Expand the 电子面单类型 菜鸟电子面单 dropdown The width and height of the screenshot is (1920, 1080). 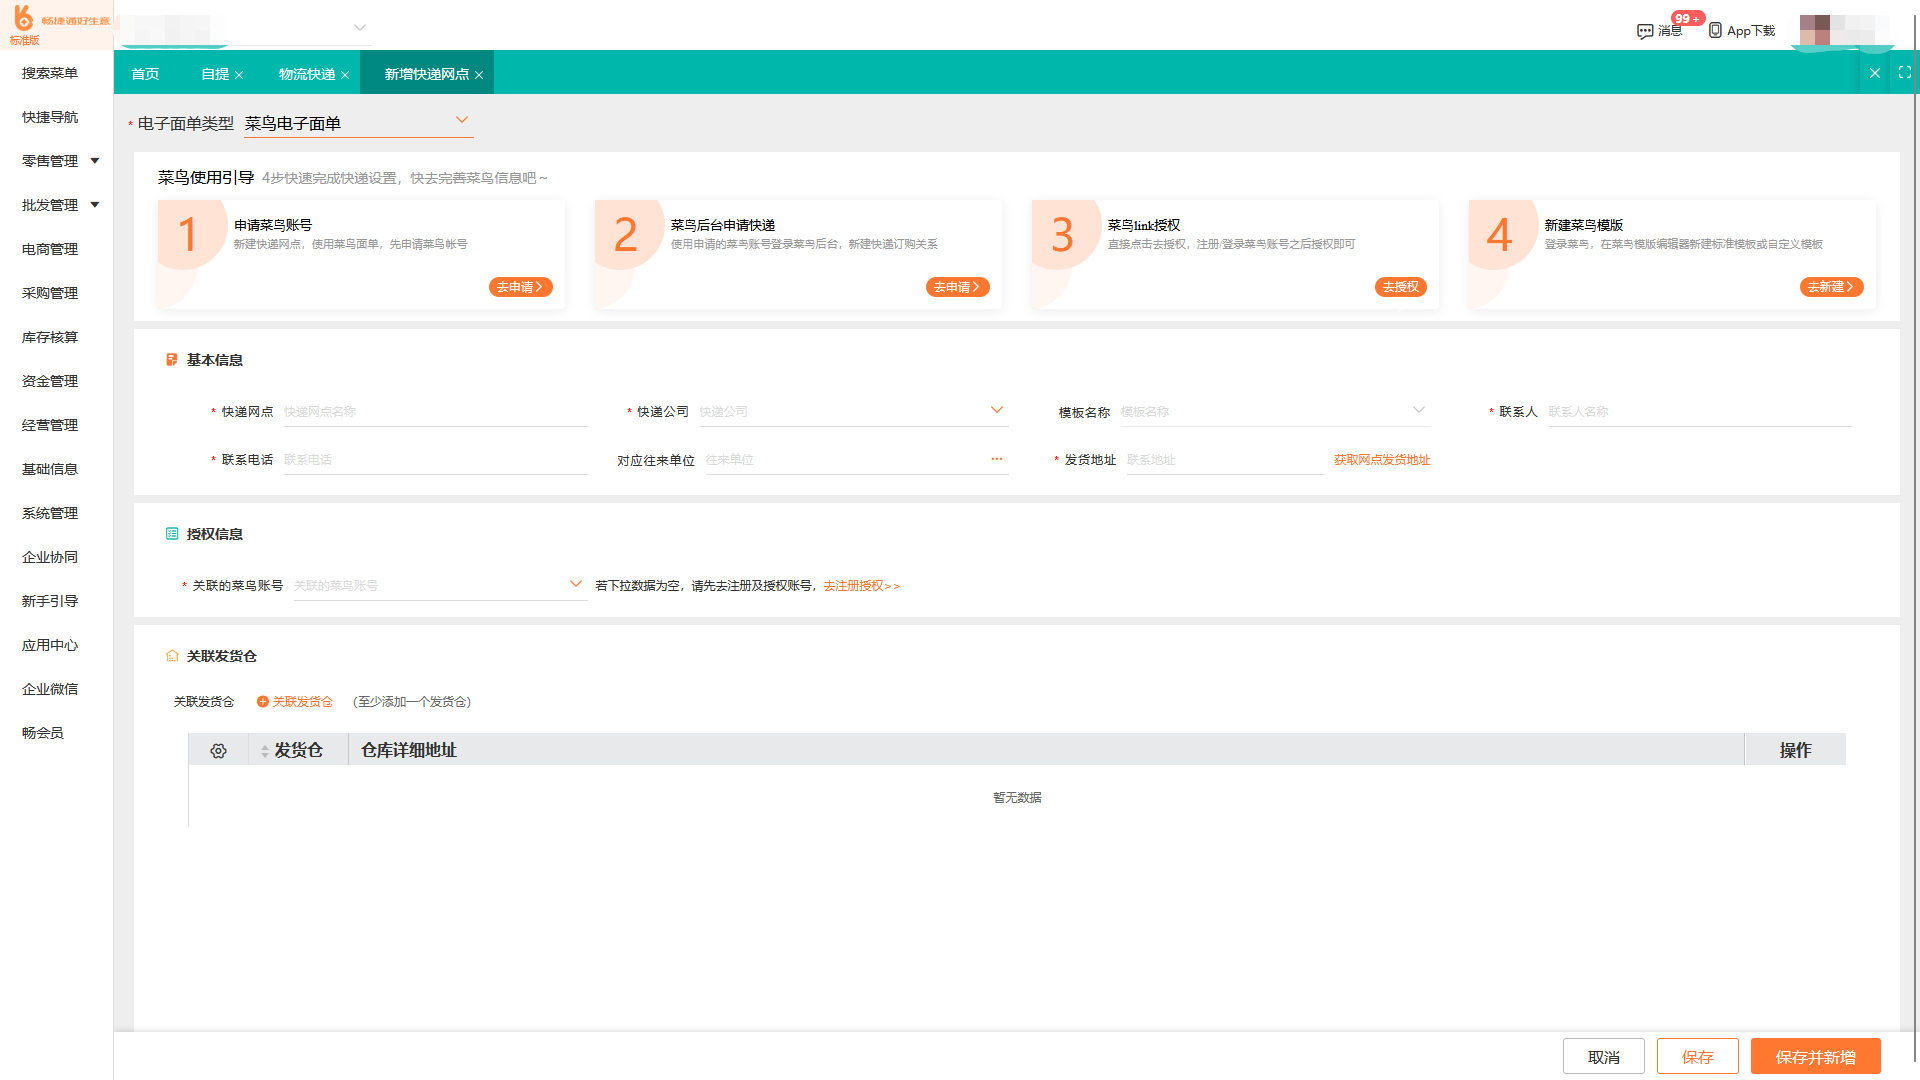point(462,121)
